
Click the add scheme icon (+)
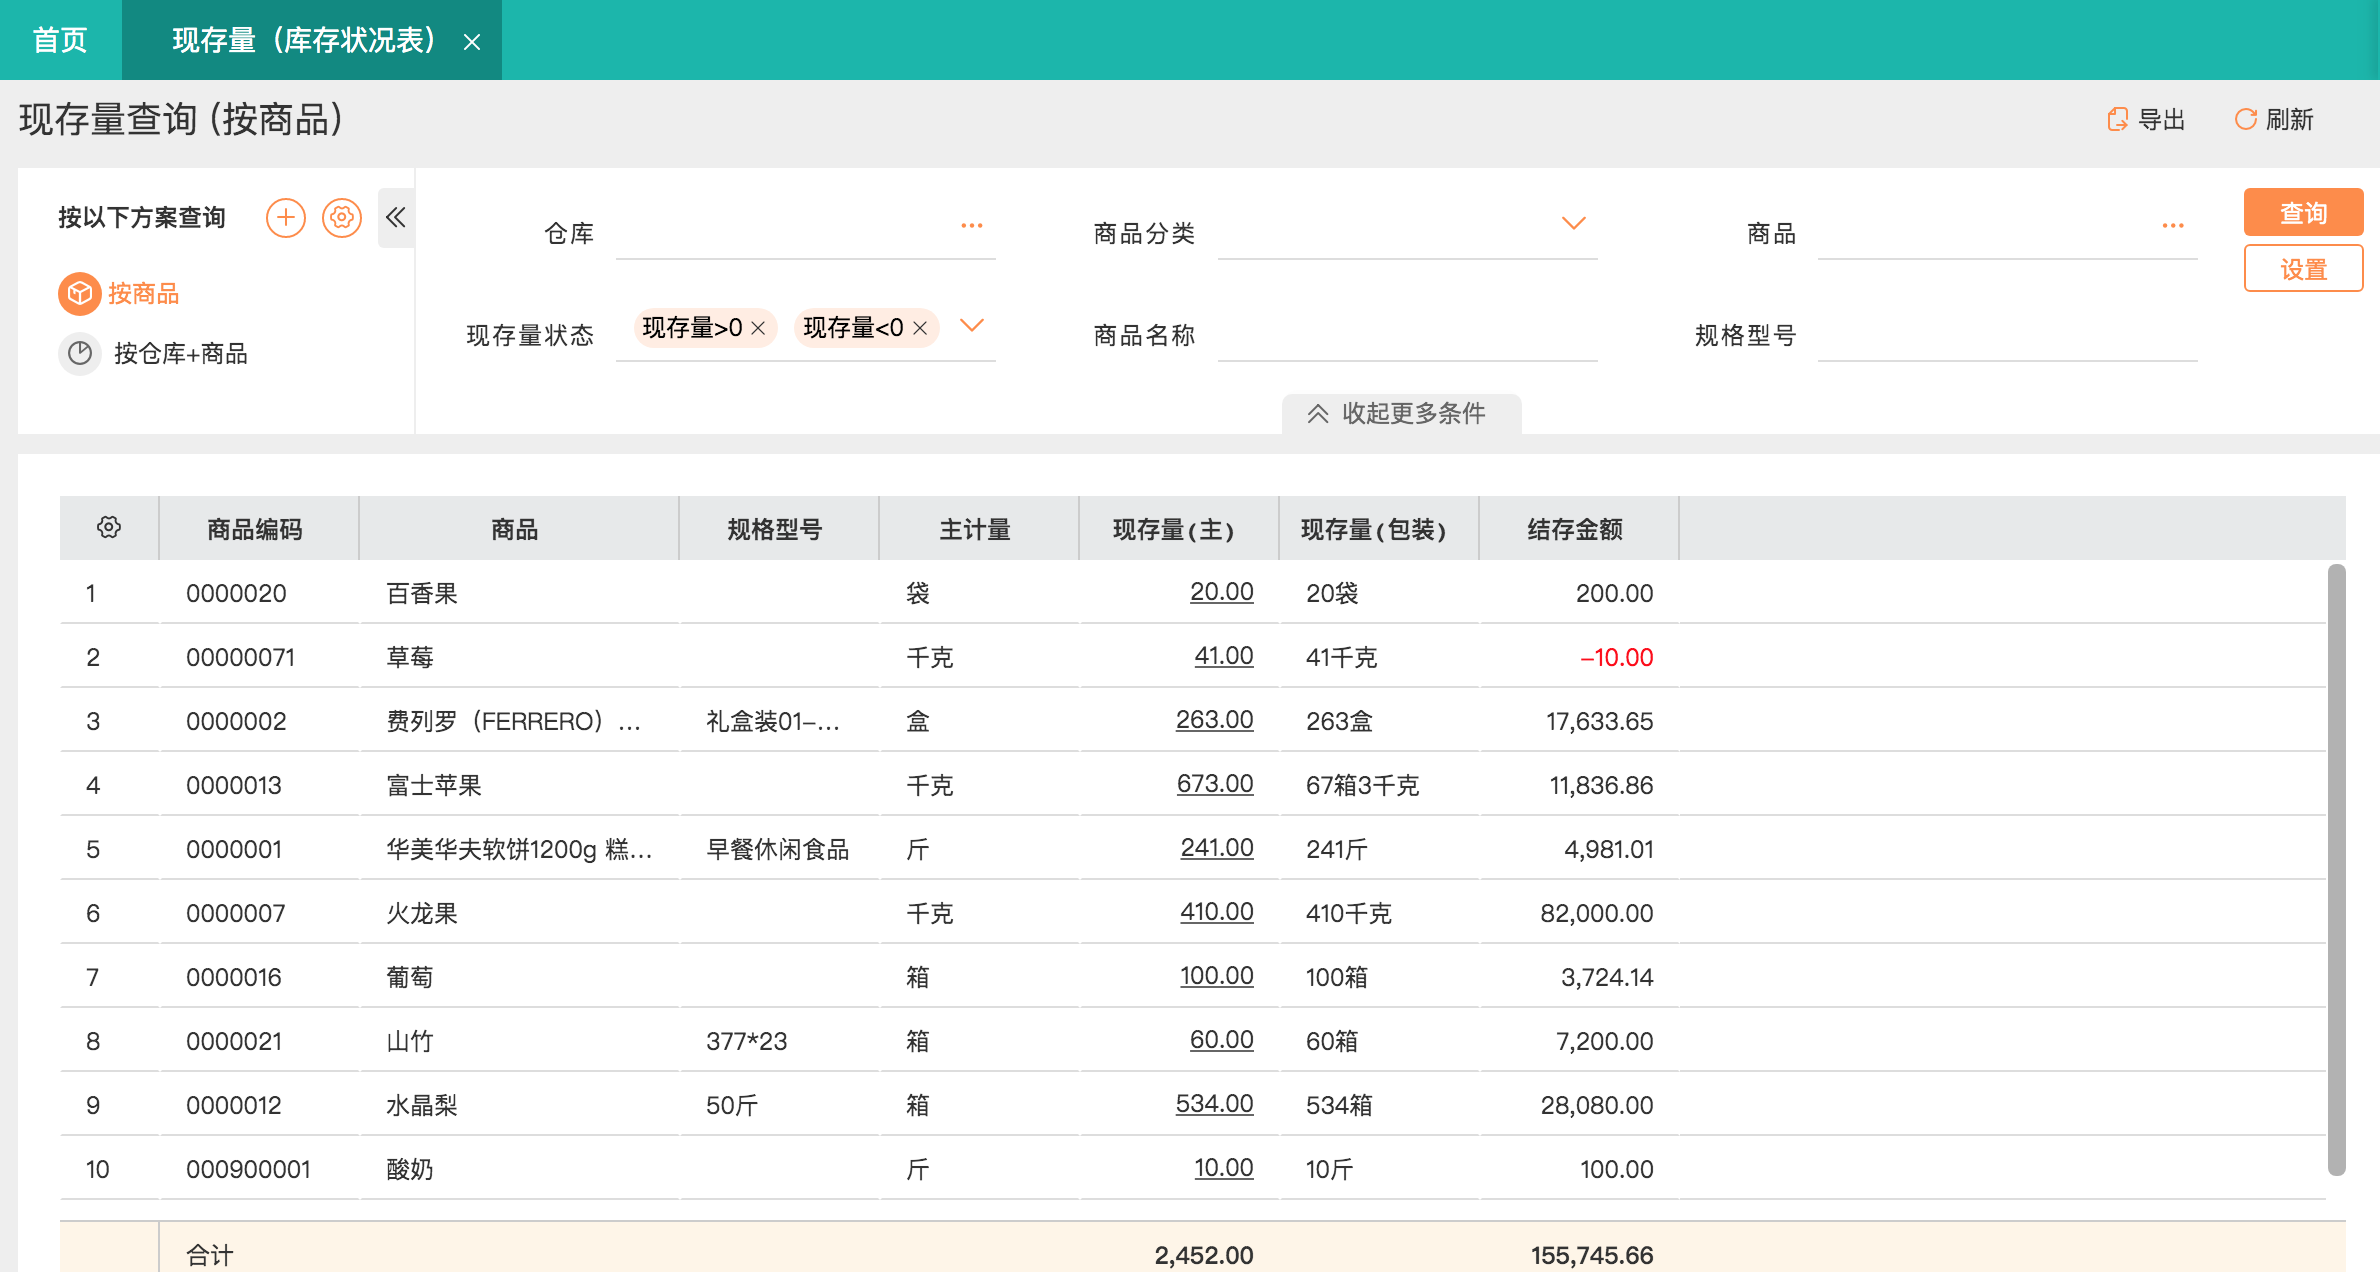click(286, 217)
